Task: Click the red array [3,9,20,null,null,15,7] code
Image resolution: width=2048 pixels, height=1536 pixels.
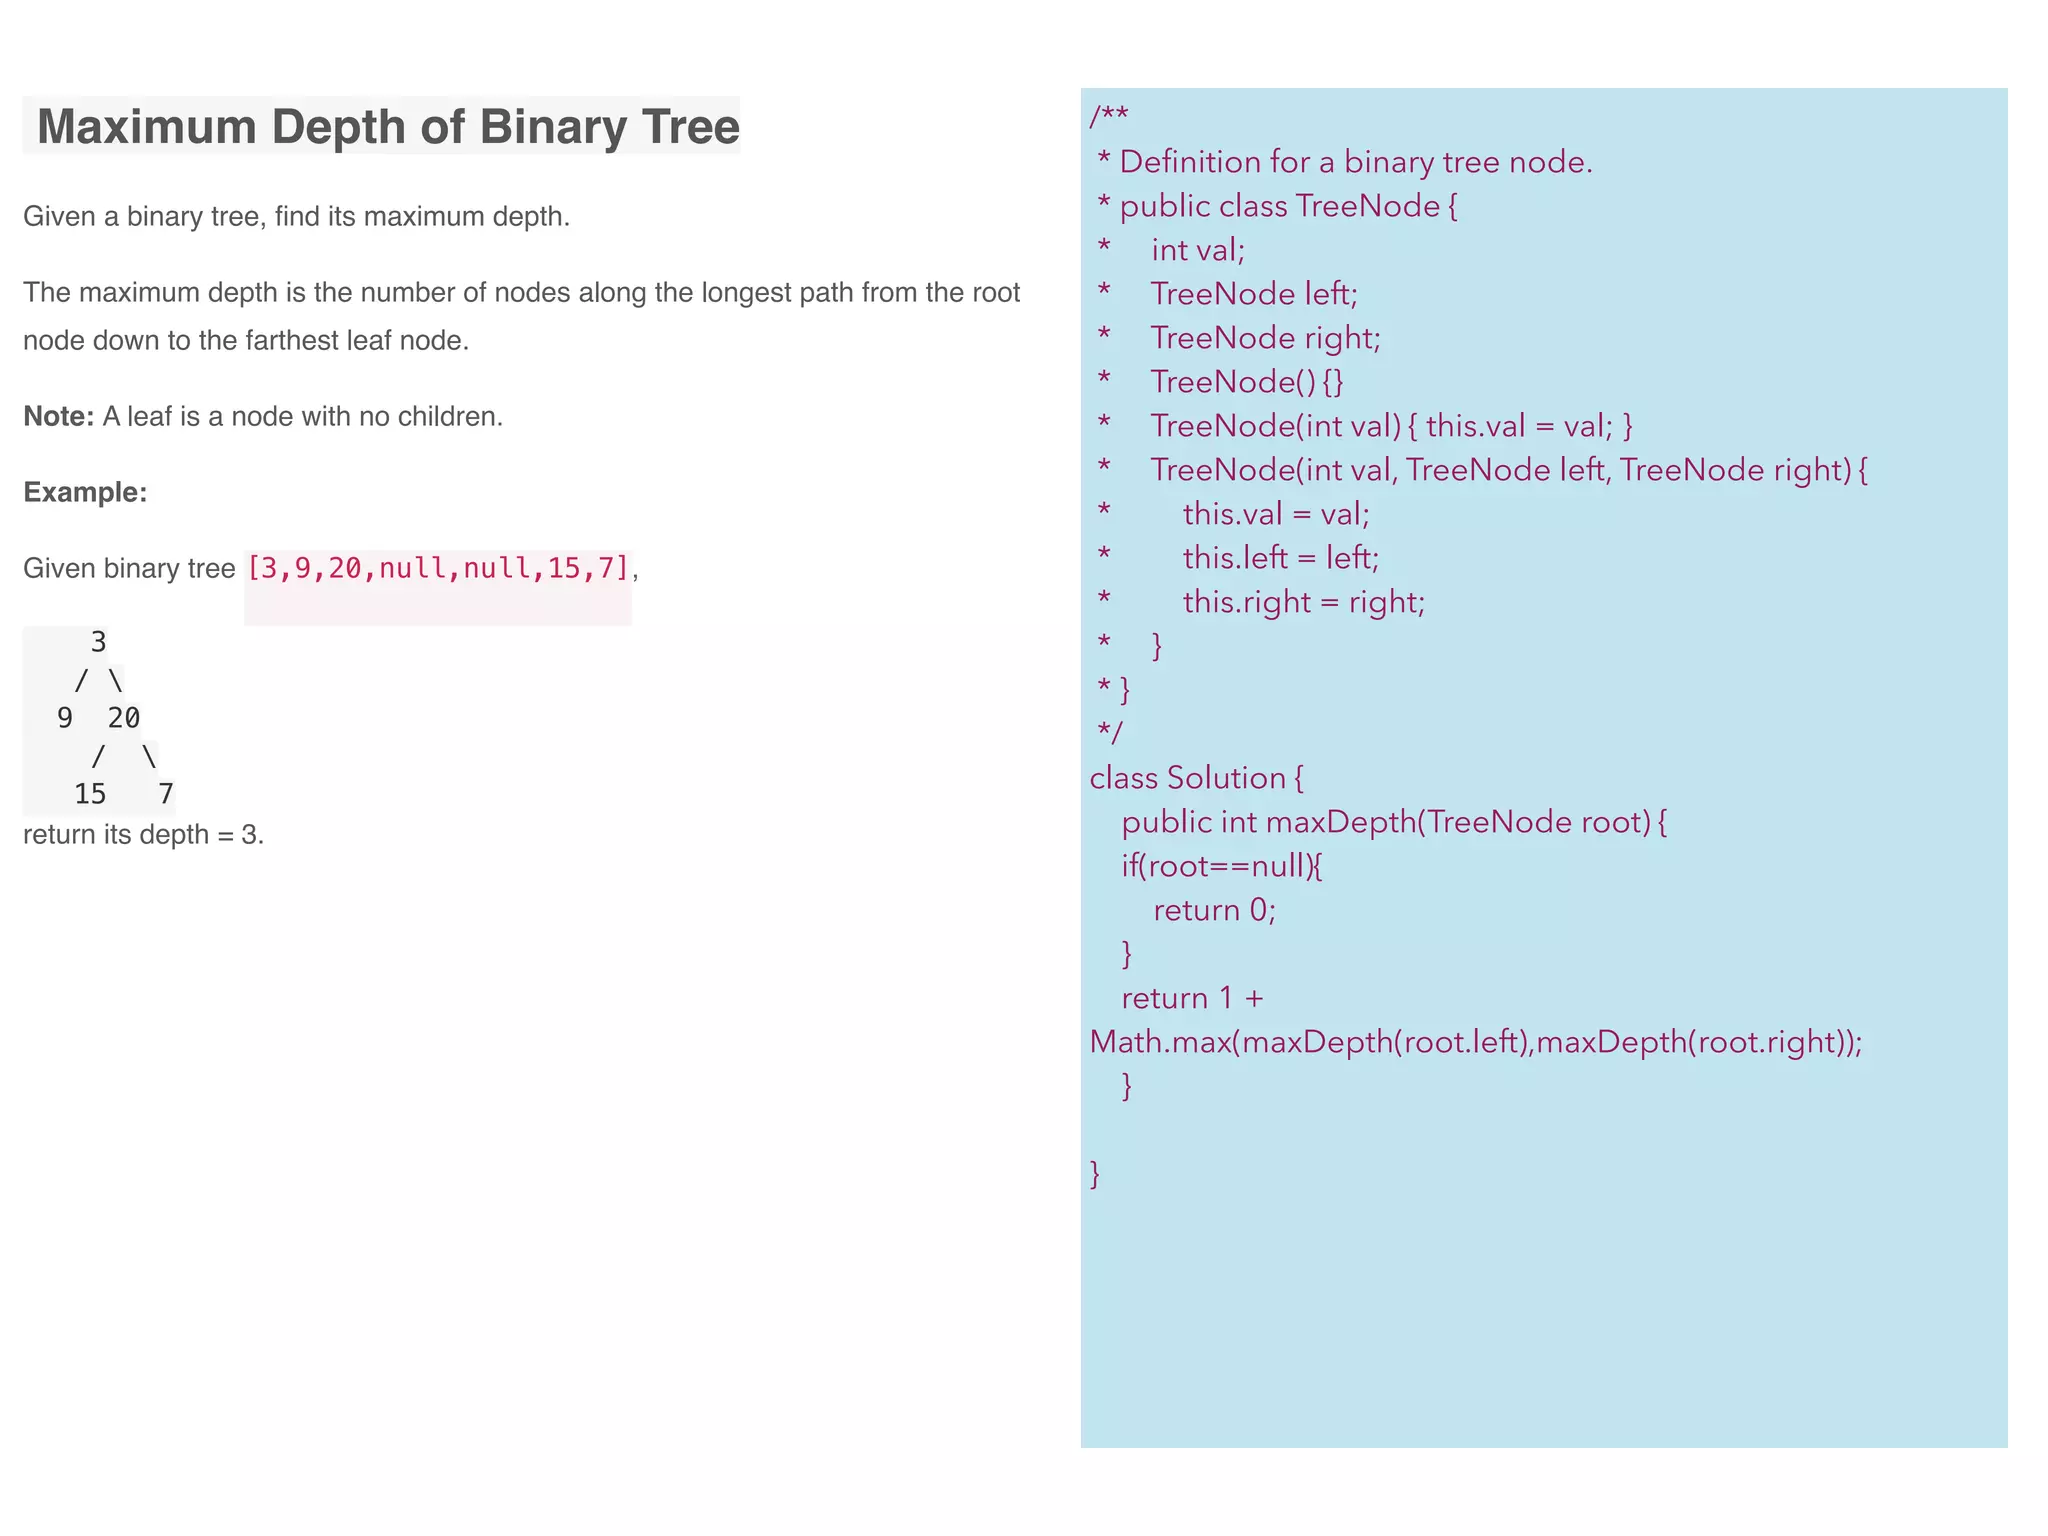Action: (438, 568)
